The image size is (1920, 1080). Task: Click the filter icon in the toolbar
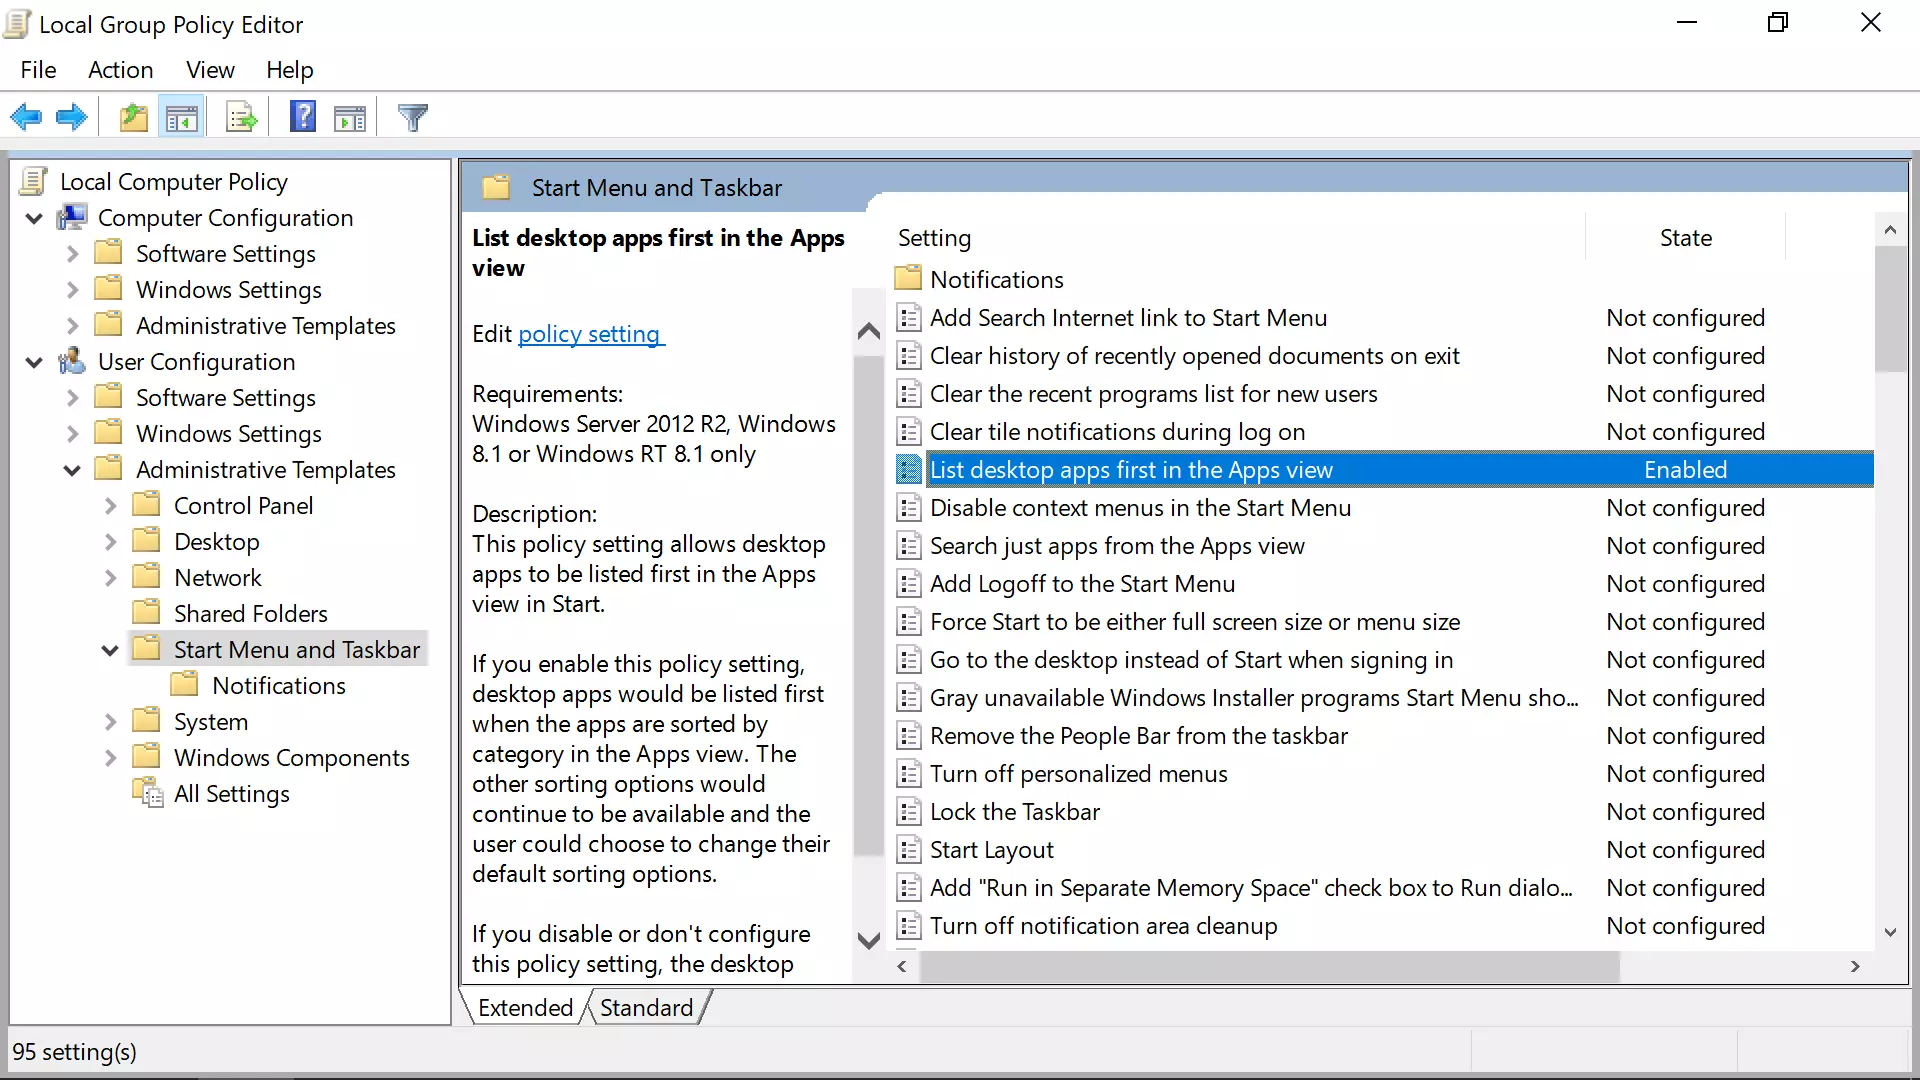[413, 117]
